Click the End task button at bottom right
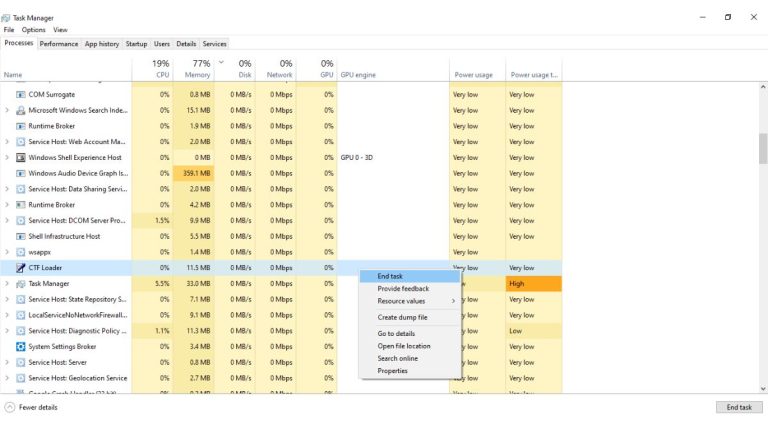Image resolution: width=768 pixels, height=432 pixels. [739, 408]
